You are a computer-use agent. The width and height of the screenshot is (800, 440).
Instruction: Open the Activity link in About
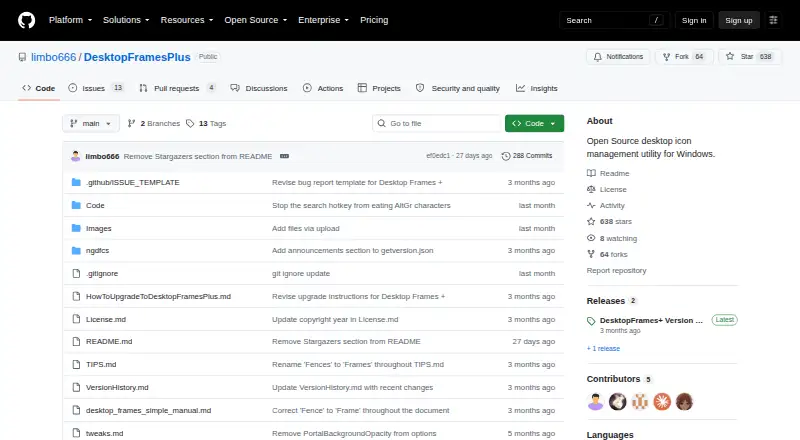coord(606,206)
